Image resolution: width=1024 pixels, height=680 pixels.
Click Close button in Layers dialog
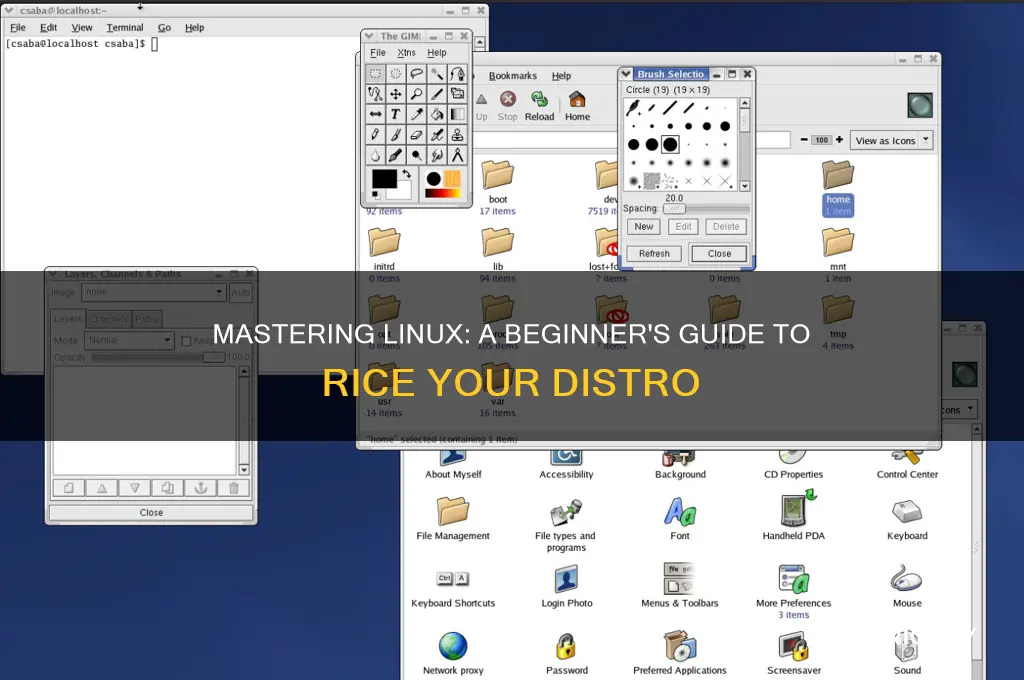(x=151, y=513)
